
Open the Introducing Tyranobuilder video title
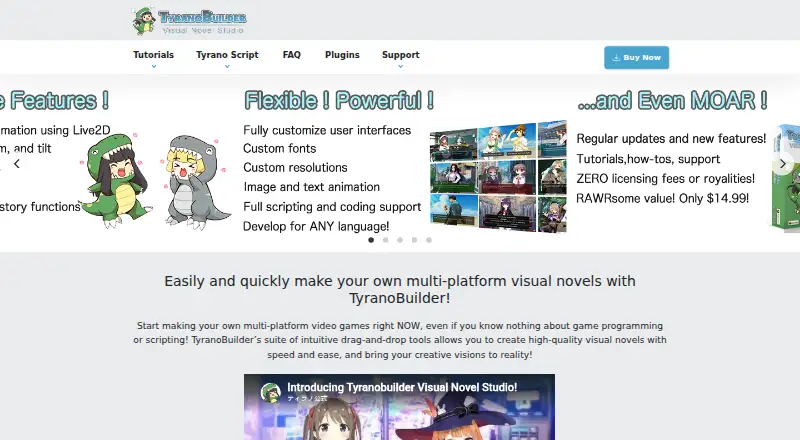point(402,387)
